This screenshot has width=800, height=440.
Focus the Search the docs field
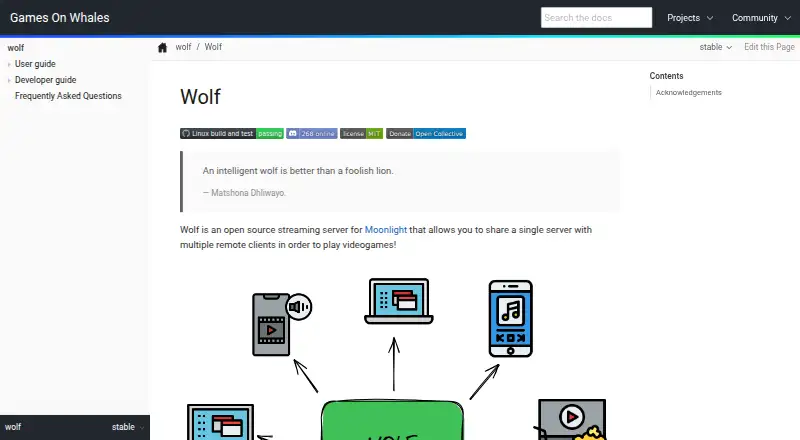pos(596,18)
